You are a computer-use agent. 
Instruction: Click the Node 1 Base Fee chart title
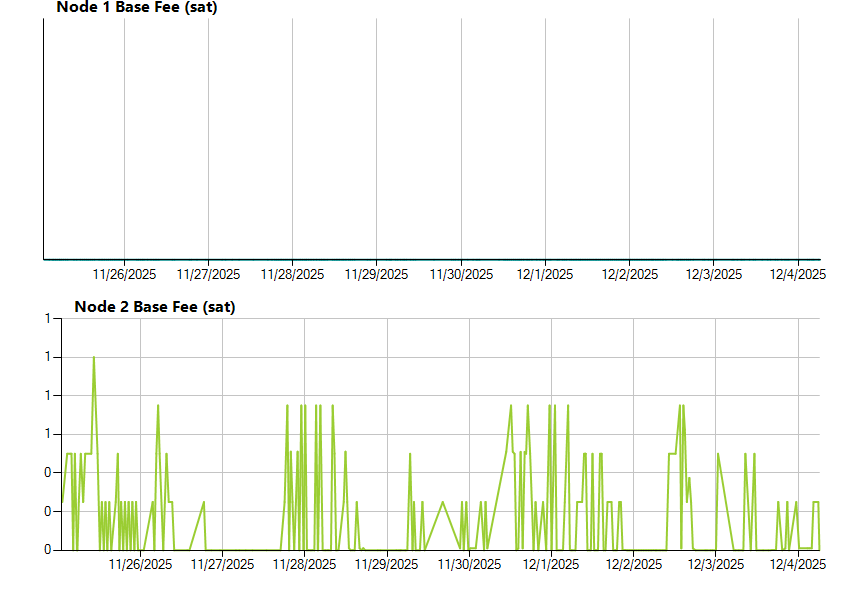tap(137, 8)
